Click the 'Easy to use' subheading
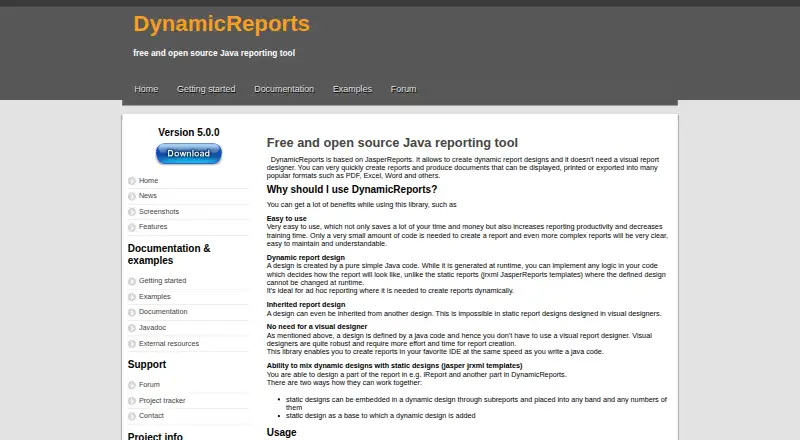 [286, 218]
